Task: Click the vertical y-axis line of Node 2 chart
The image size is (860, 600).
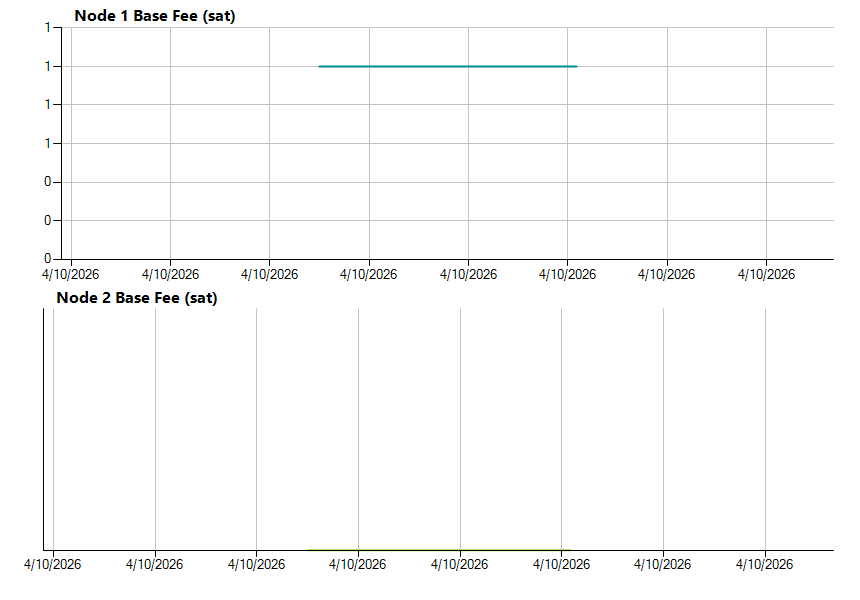Action: coord(43,430)
